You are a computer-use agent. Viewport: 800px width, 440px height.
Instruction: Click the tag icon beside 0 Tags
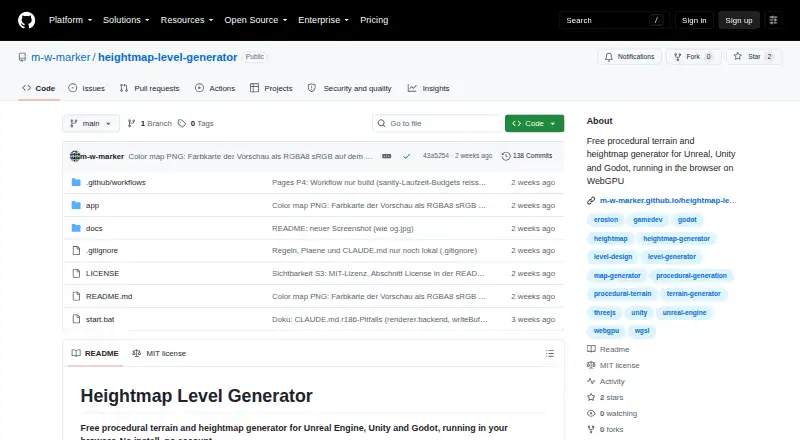point(182,124)
